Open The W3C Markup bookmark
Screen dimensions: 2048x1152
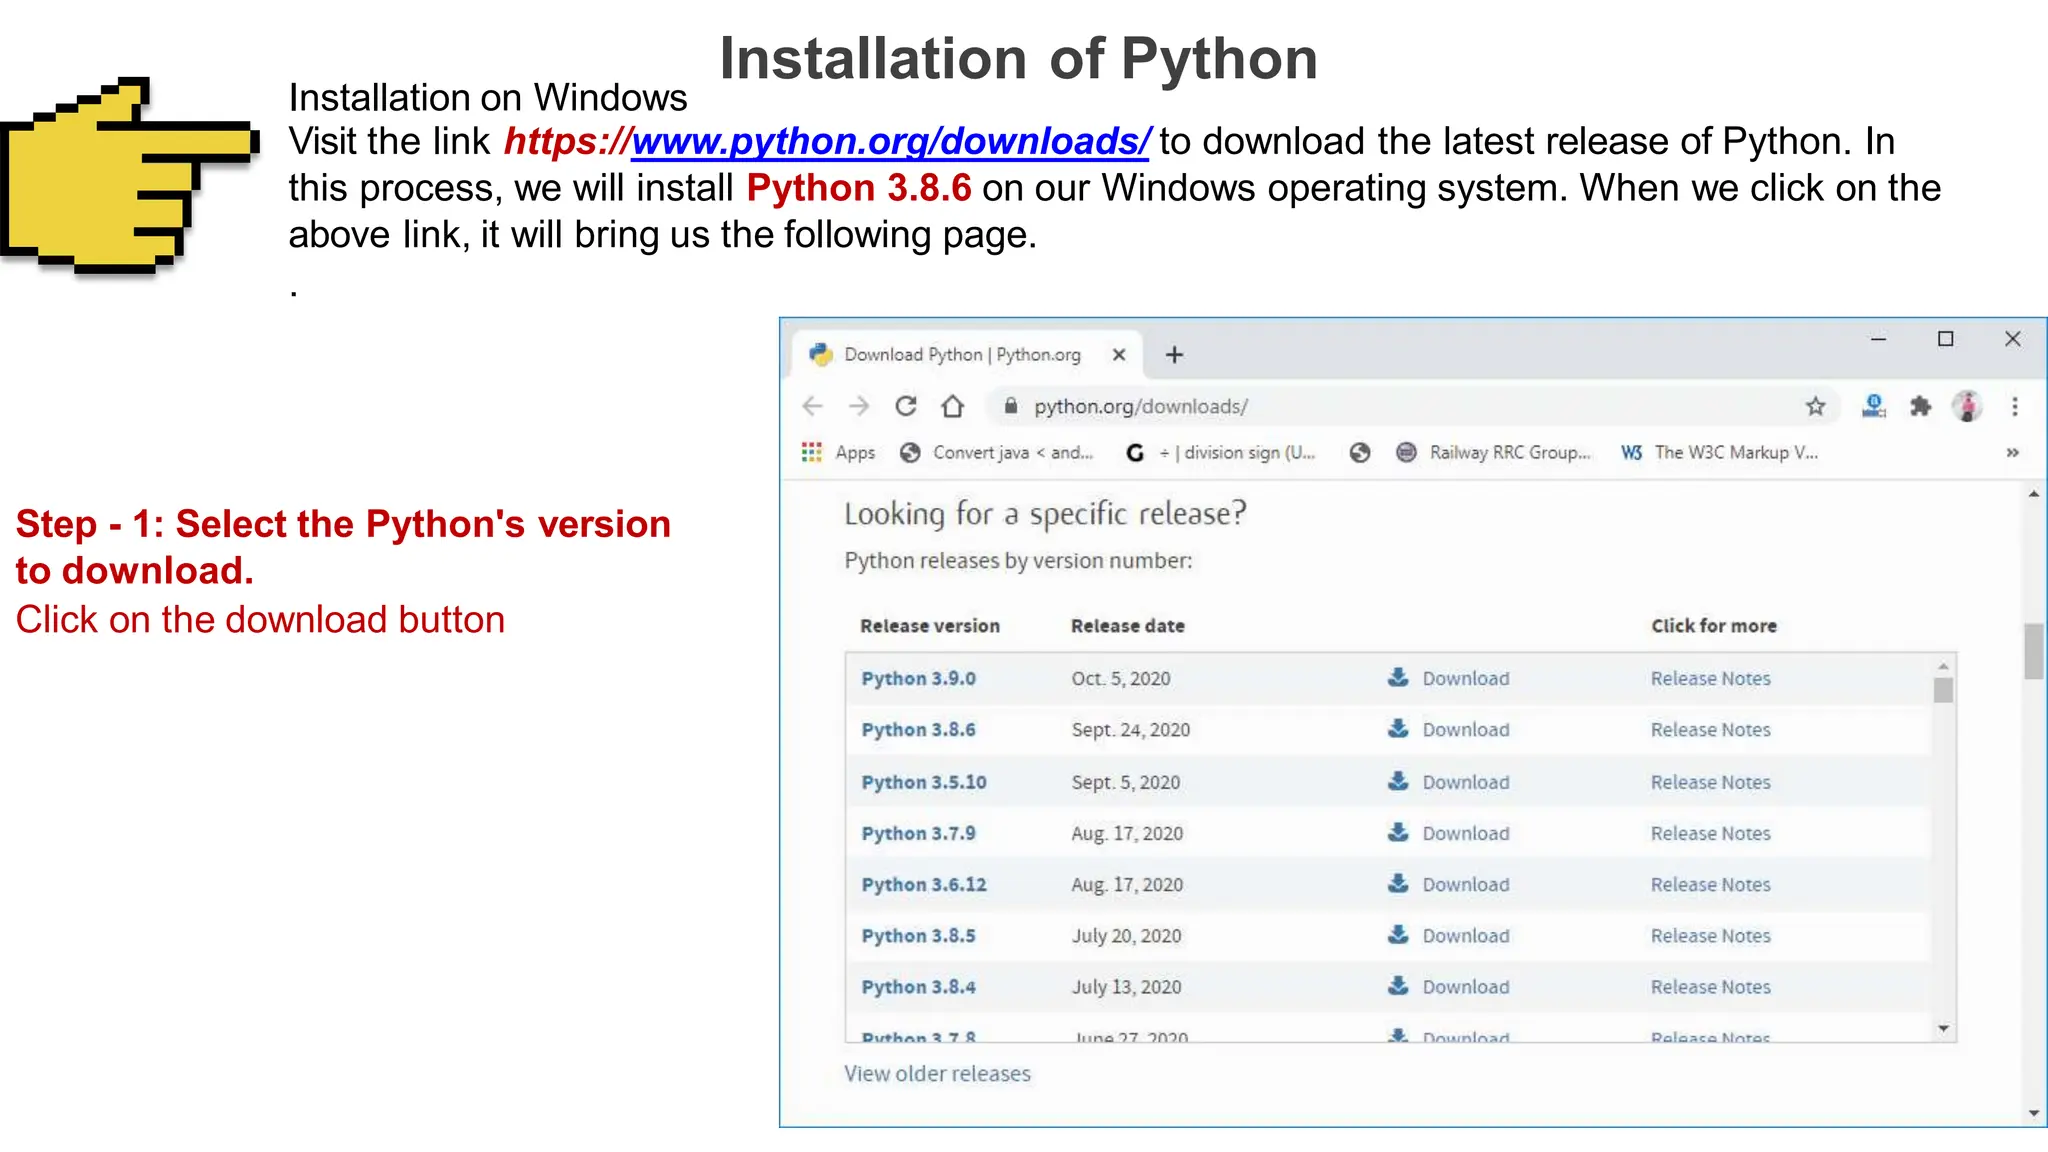(1720, 453)
